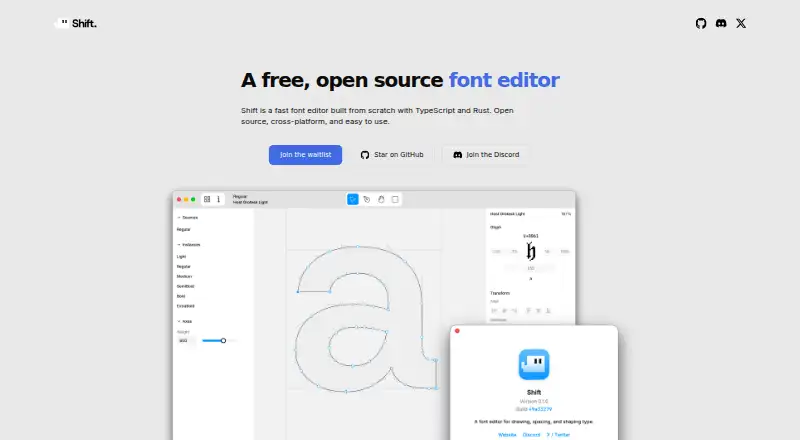Open the build hash link in About dialog
Image resolution: width=800 pixels, height=440 pixels.
540,409
